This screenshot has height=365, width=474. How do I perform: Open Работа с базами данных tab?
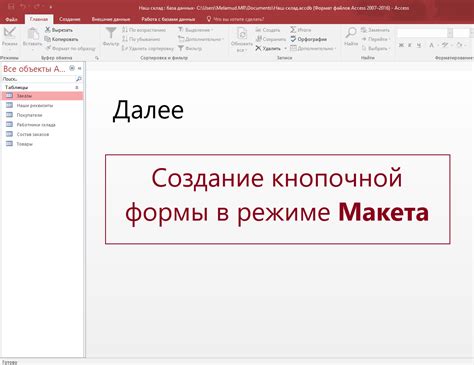coord(168,19)
